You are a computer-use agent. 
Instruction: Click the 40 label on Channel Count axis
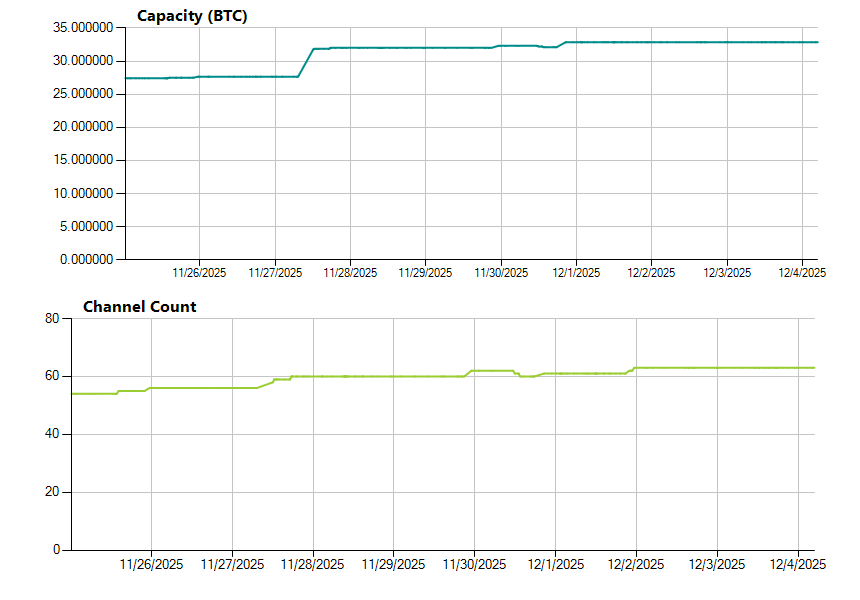point(53,434)
